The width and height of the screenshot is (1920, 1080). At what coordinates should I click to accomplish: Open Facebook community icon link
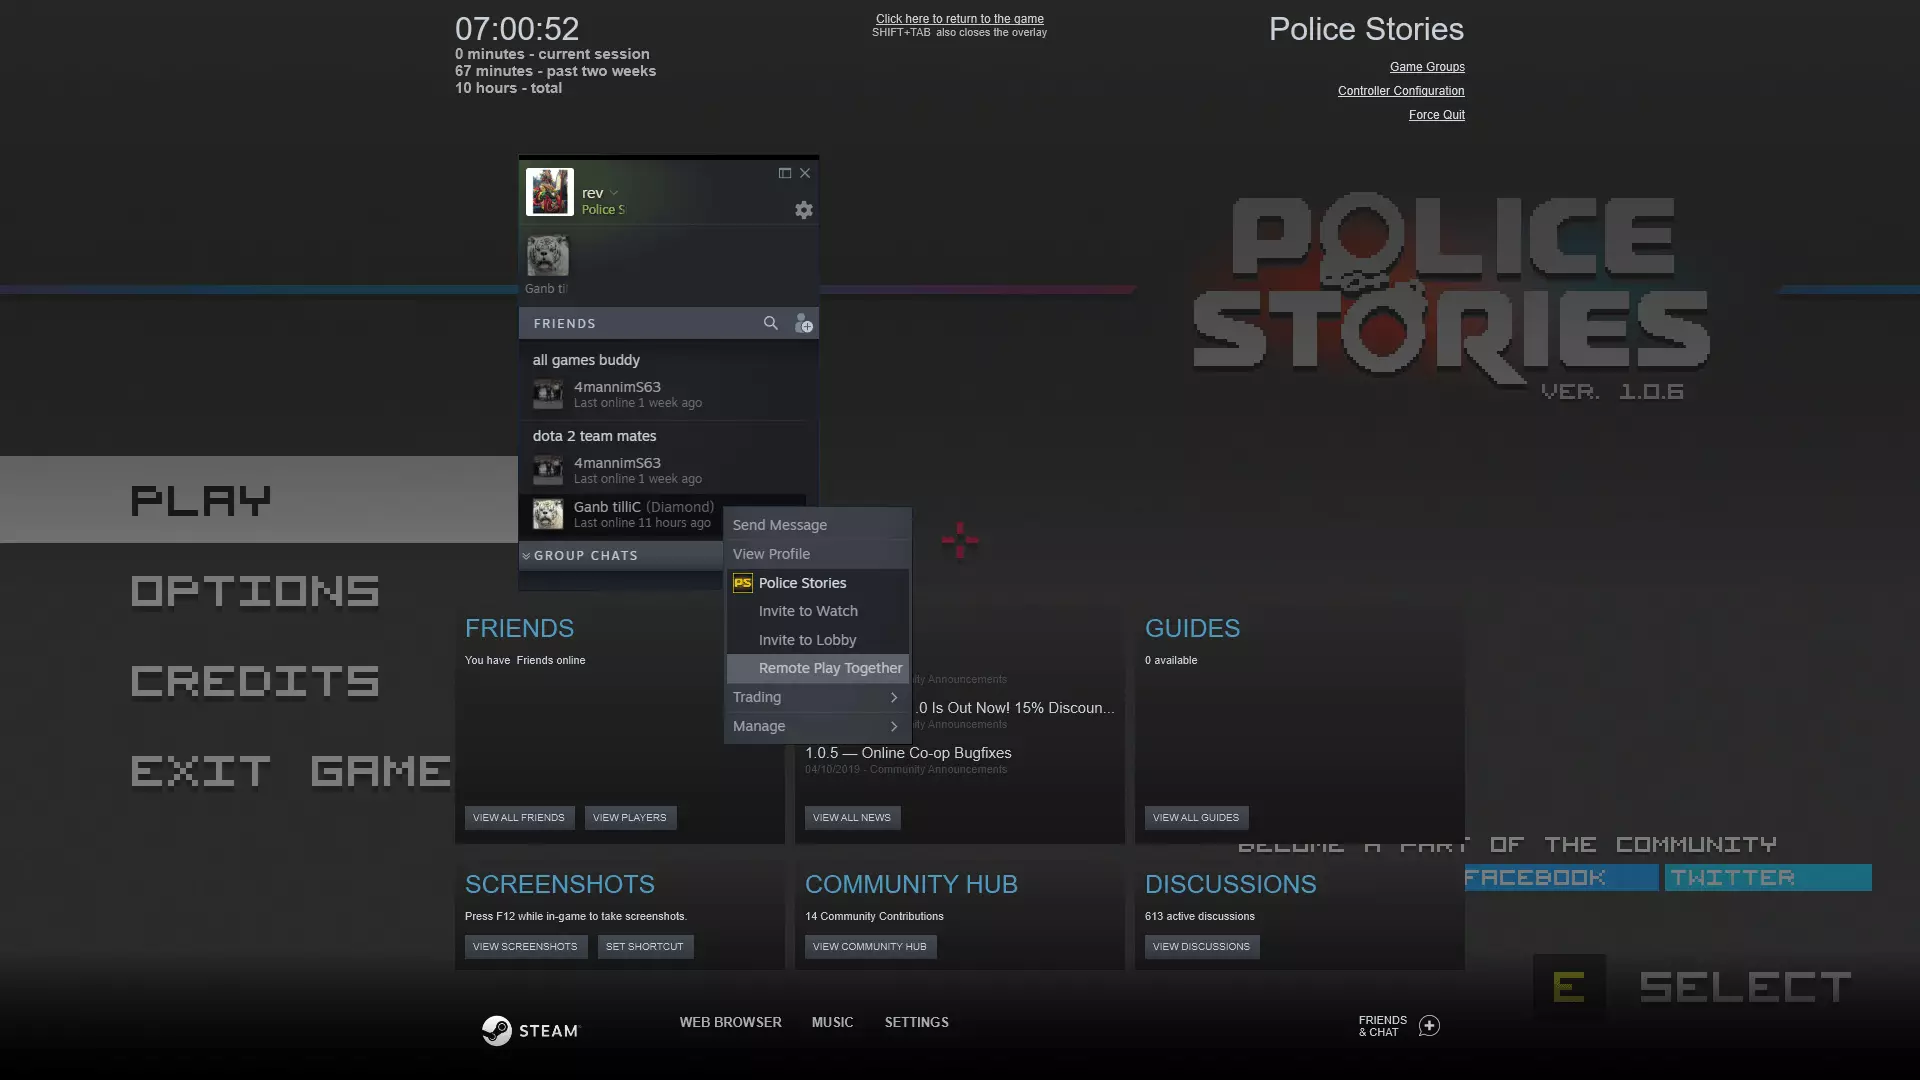pos(1561,877)
